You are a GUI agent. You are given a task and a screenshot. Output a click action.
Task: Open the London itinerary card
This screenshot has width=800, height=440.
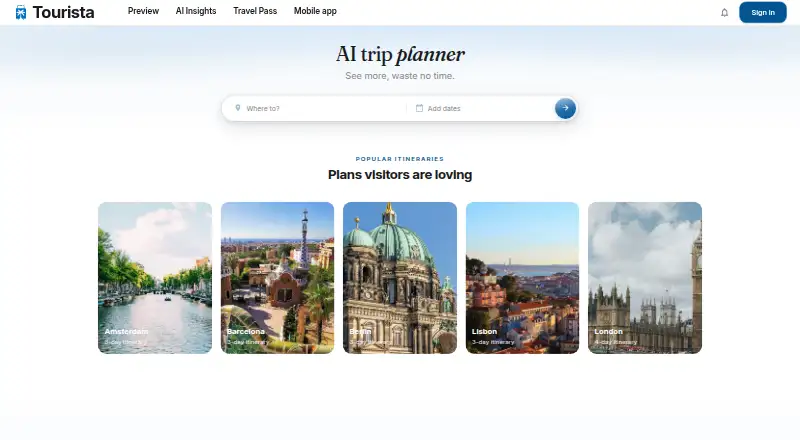pos(645,278)
